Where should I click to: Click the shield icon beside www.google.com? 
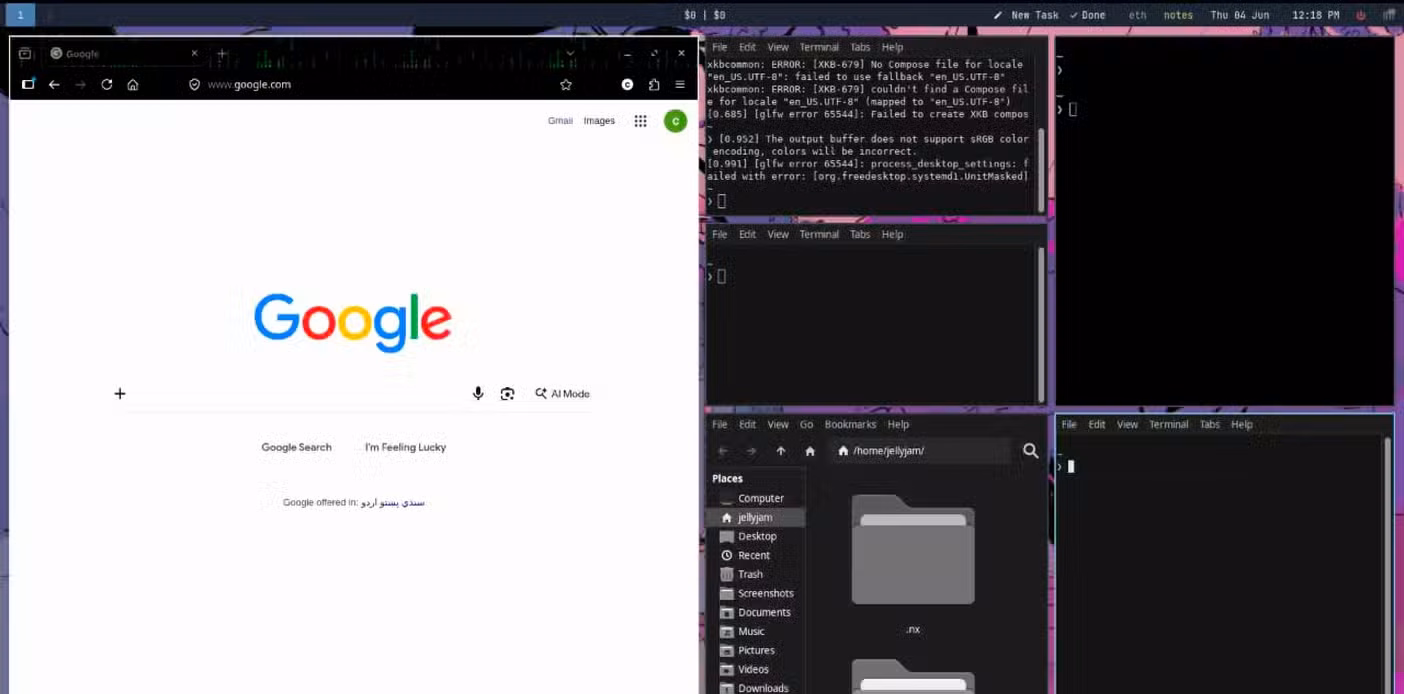195,85
